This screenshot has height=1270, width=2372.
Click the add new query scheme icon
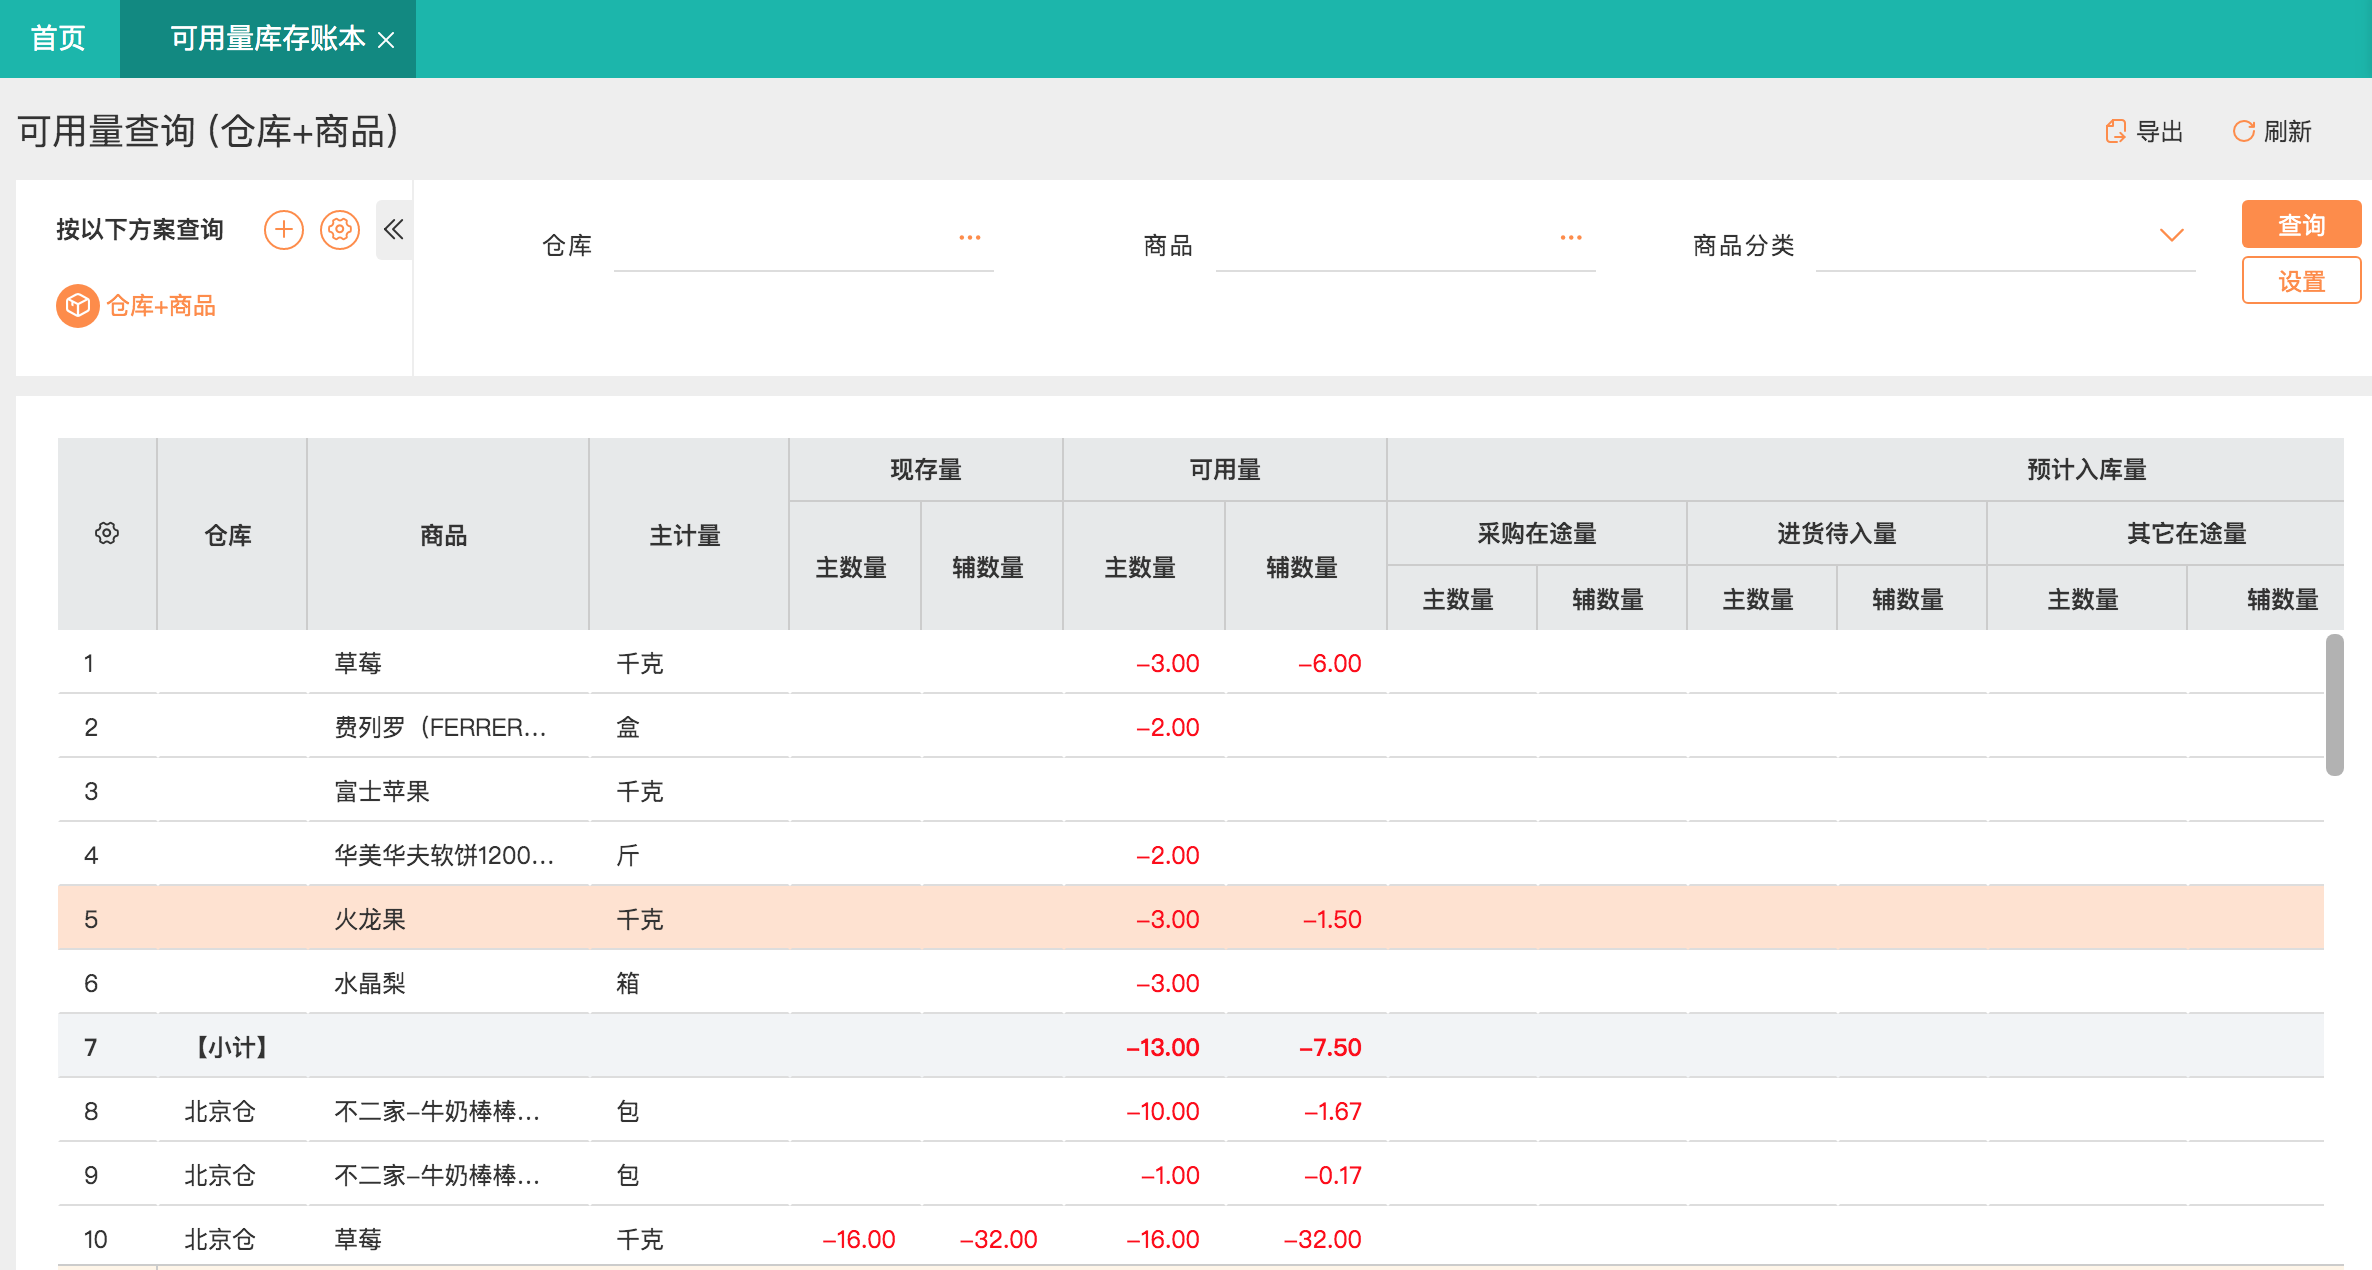point(284,229)
